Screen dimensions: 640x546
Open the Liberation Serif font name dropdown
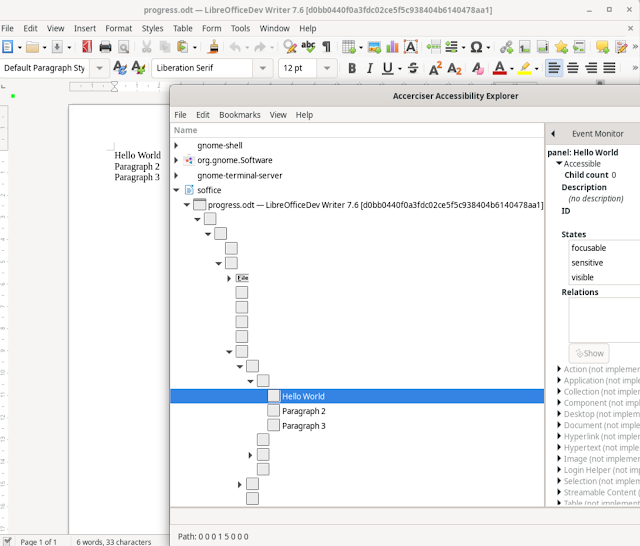[x=263, y=68]
